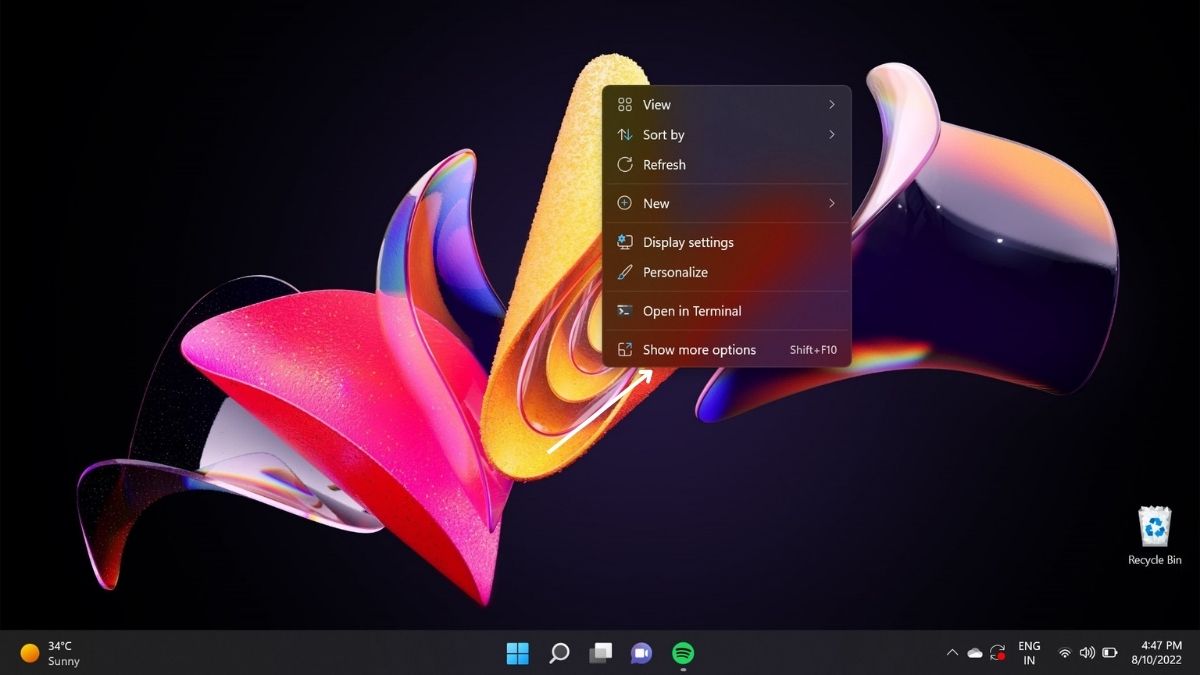1200x675 pixels.
Task: Open the Recycle Bin
Action: click(1154, 527)
